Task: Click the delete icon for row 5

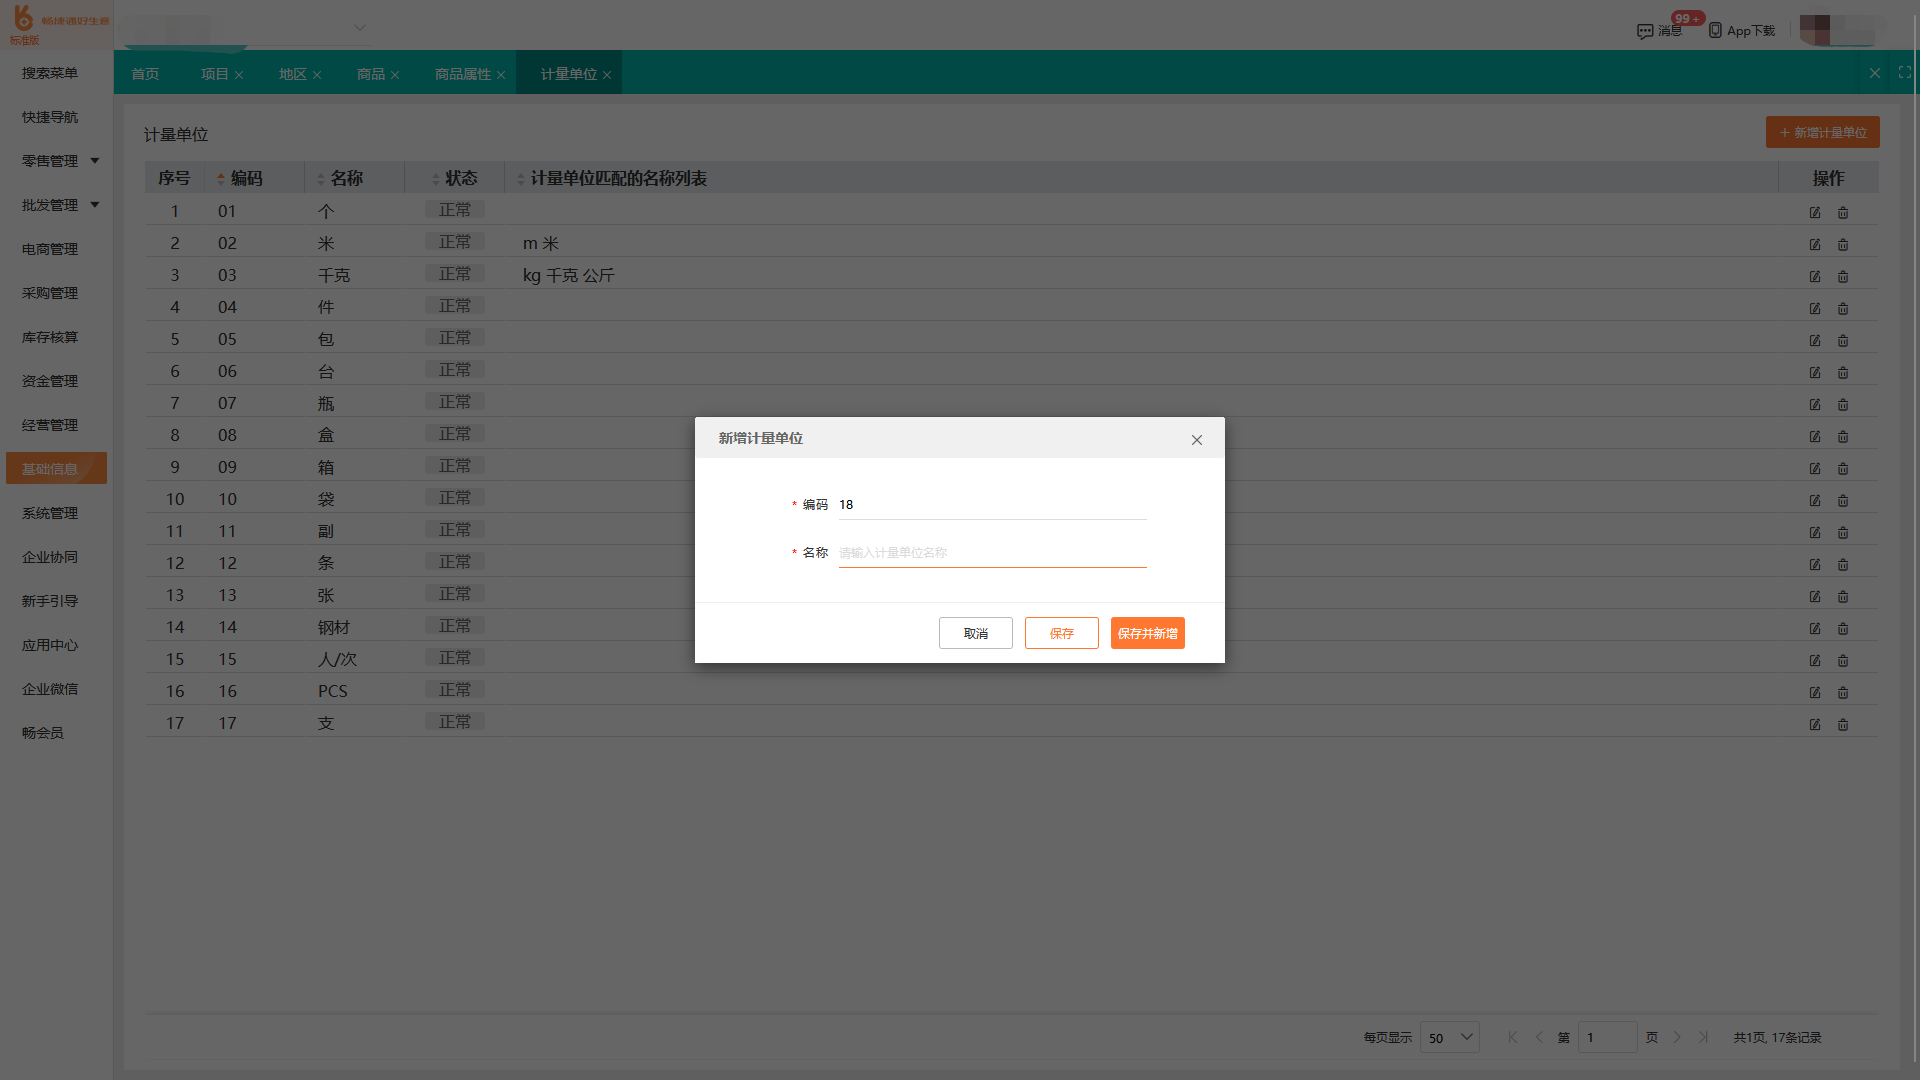Action: pos(1844,340)
